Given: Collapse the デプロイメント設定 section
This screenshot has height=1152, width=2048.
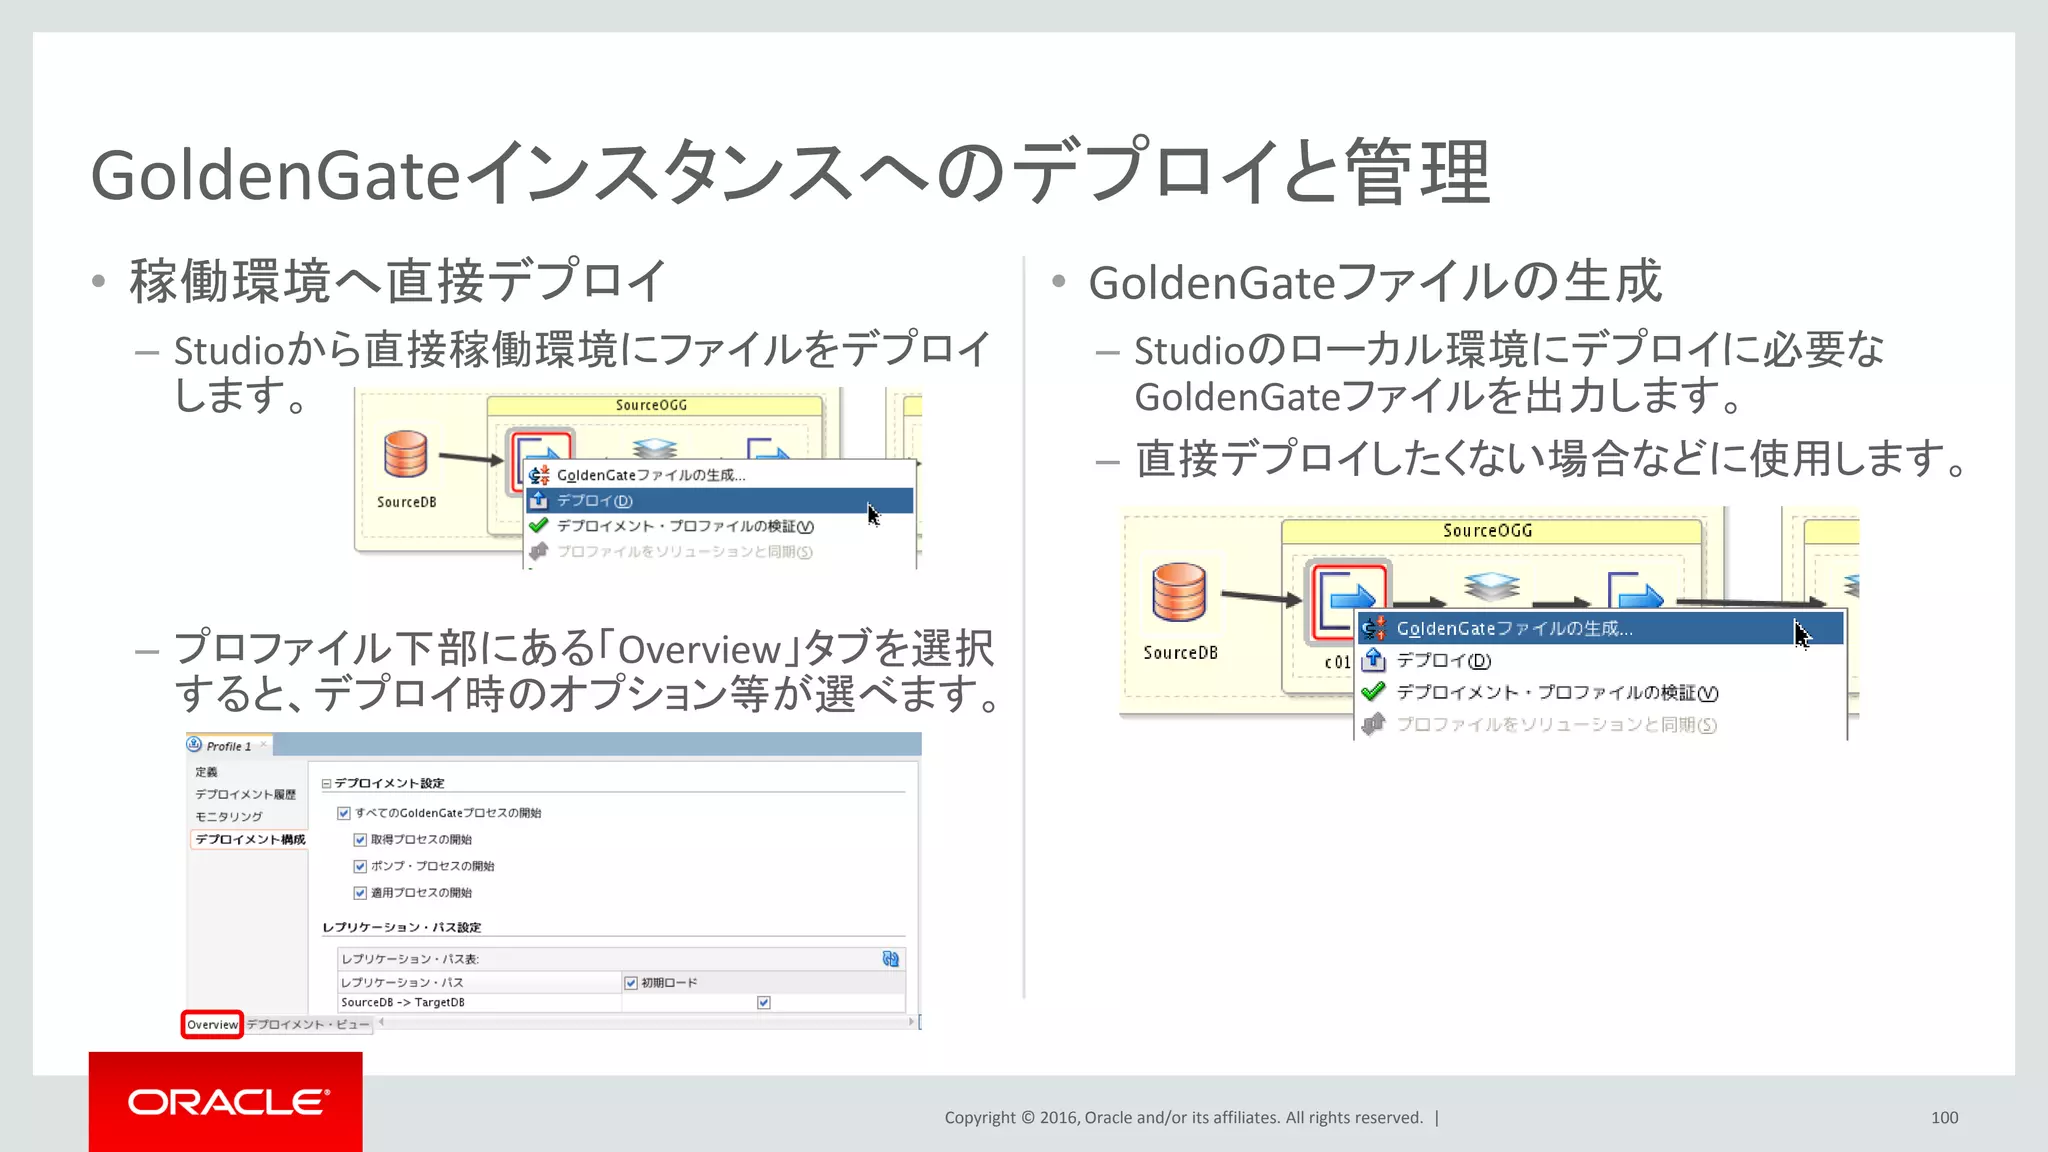Looking at the screenshot, I should (x=326, y=783).
